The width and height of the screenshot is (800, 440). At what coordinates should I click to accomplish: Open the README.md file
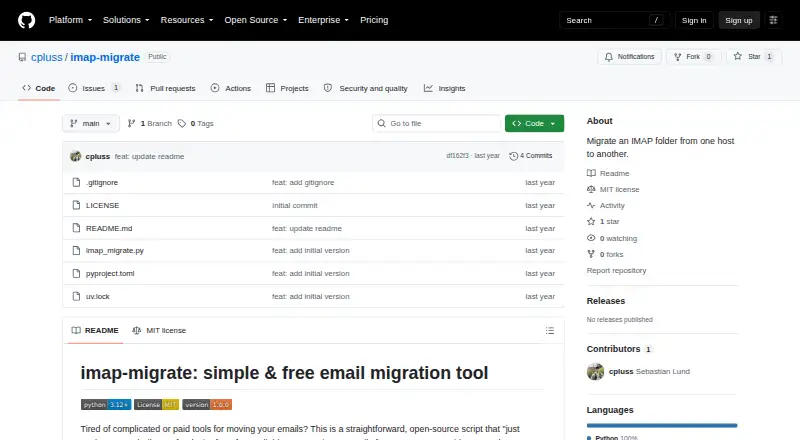coord(109,228)
